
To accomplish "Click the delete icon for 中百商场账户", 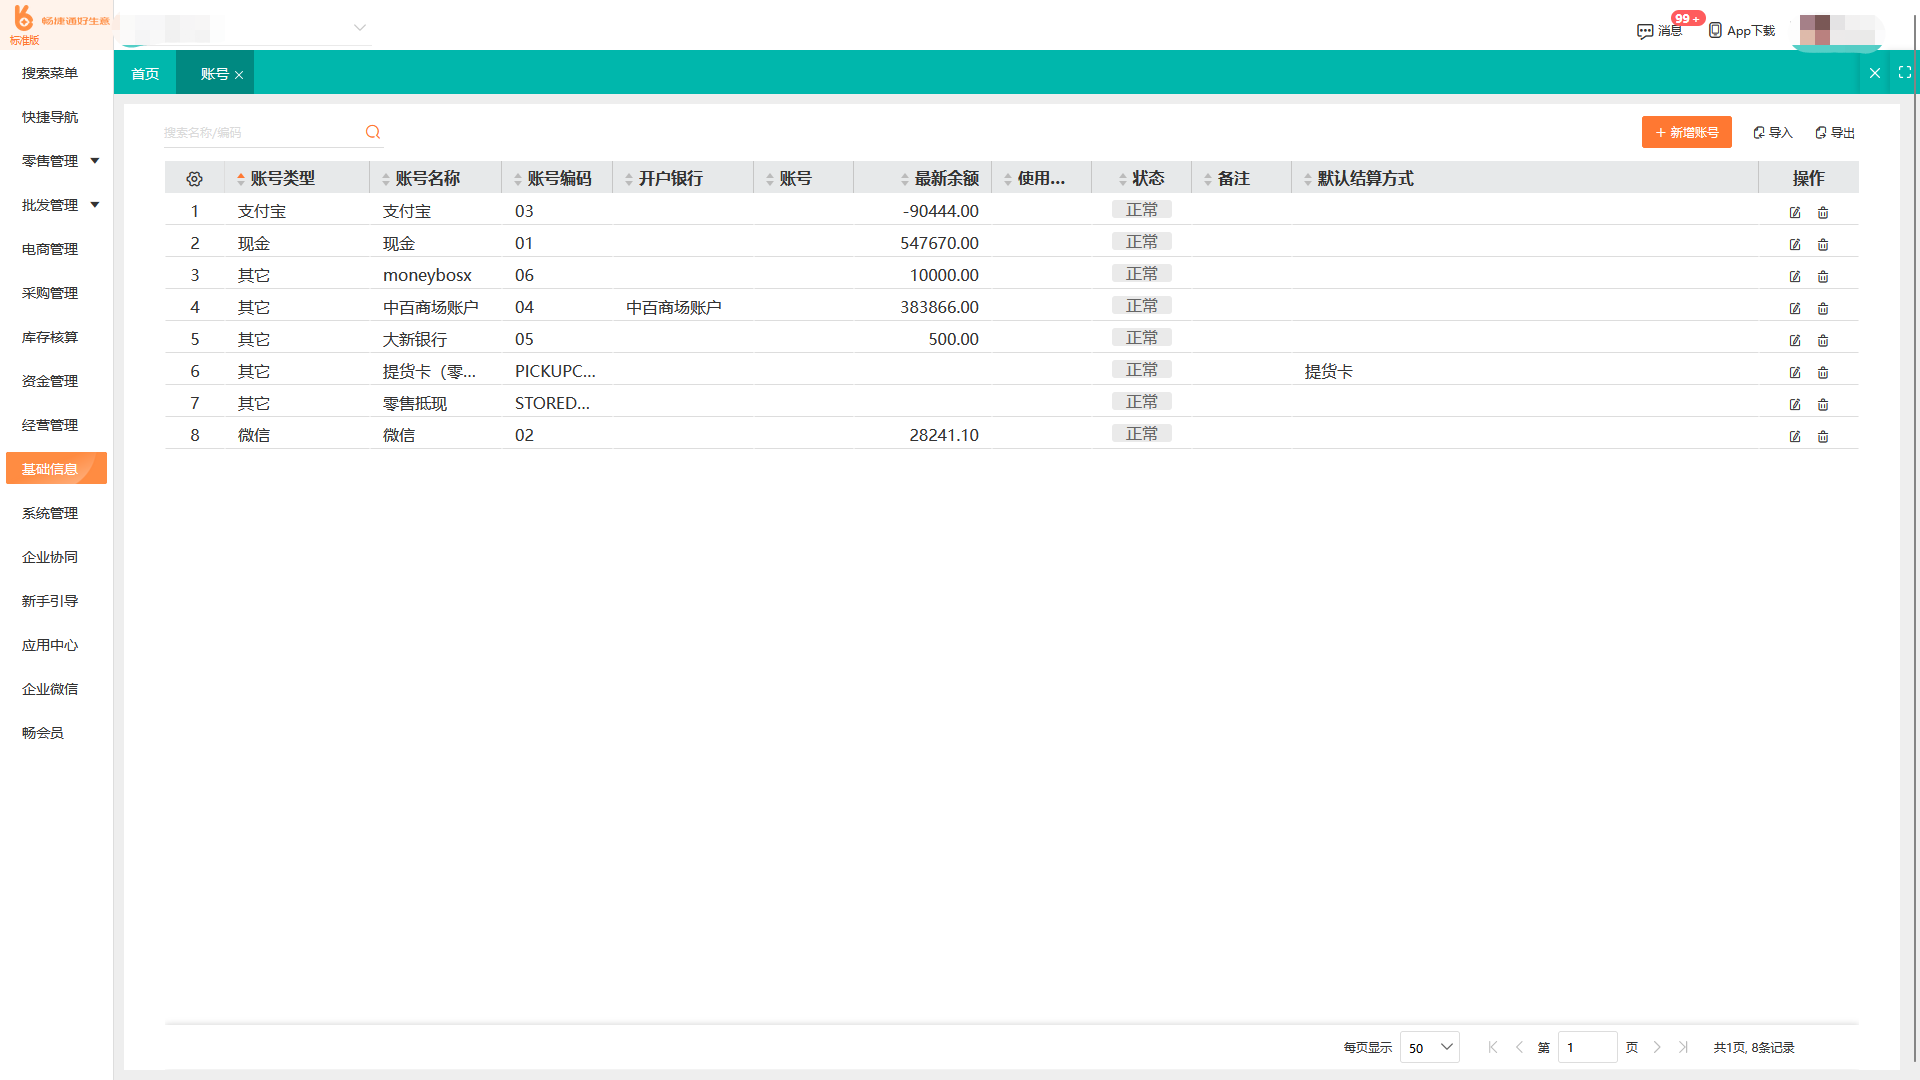I will click(x=1822, y=307).
